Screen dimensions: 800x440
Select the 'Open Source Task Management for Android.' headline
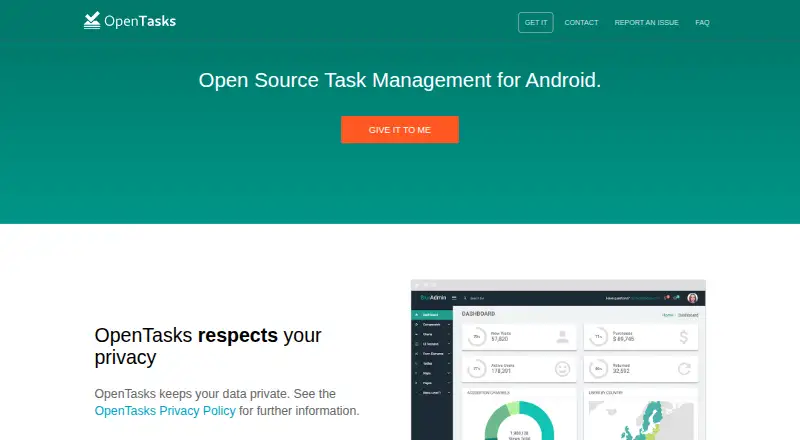(399, 80)
